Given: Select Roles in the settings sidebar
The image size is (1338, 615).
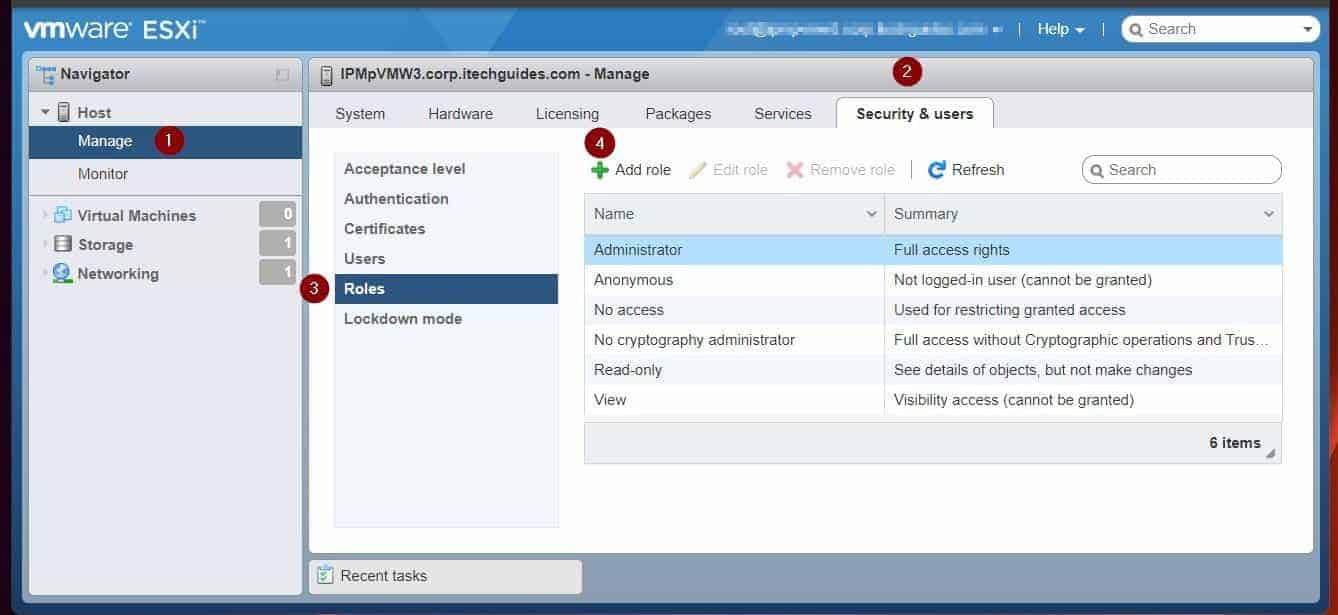Looking at the screenshot, I should (x=365, y=288).
